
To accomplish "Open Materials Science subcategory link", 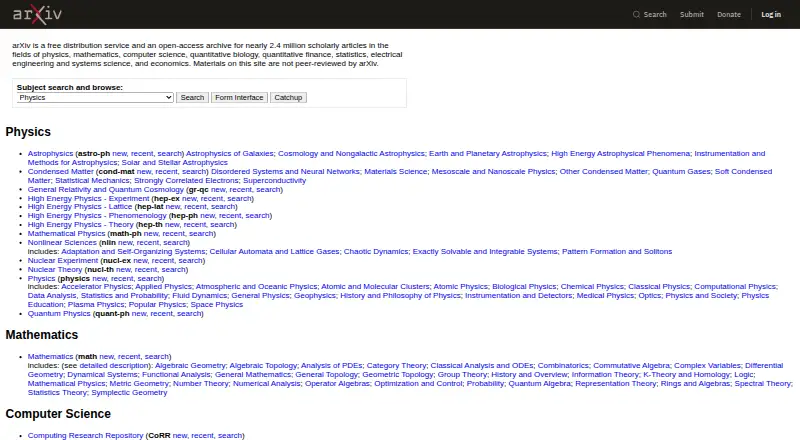I will pos(396,172).
